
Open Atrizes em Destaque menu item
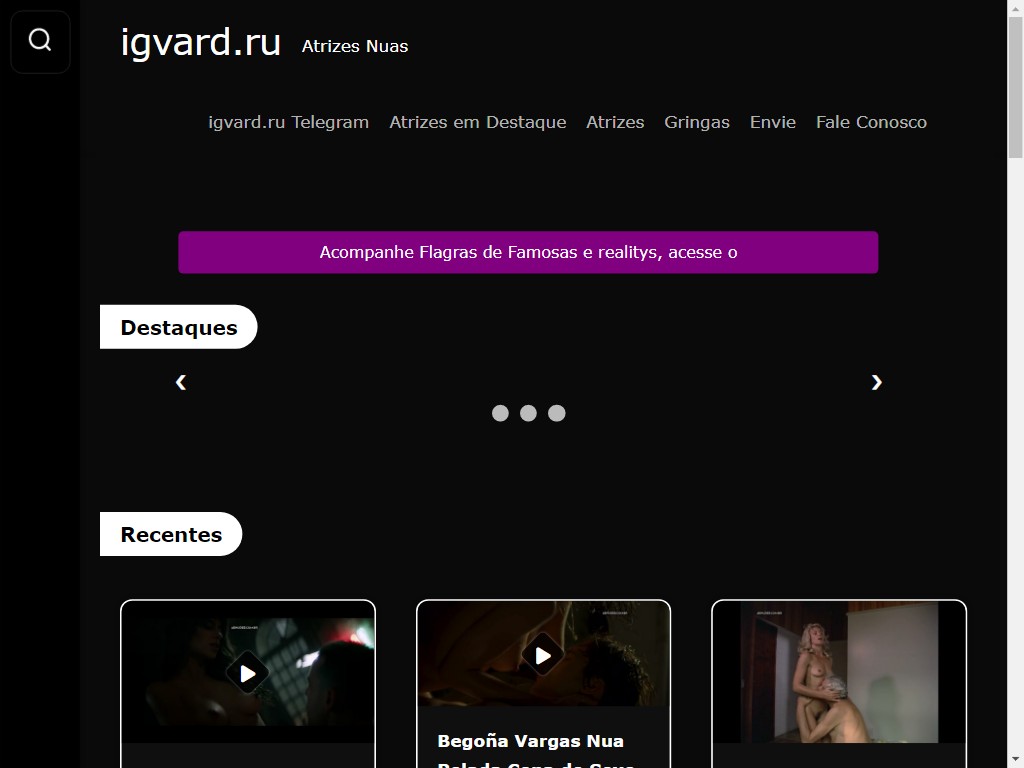(x=477, y=122)
